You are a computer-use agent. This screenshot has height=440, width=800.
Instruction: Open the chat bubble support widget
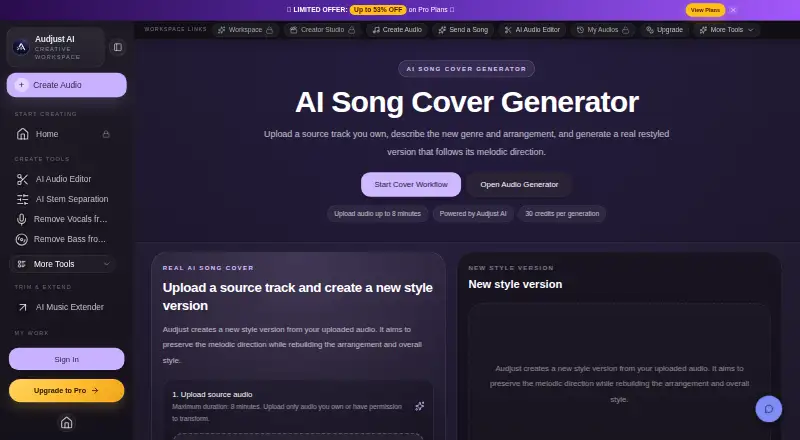click(x=769, y=409)
